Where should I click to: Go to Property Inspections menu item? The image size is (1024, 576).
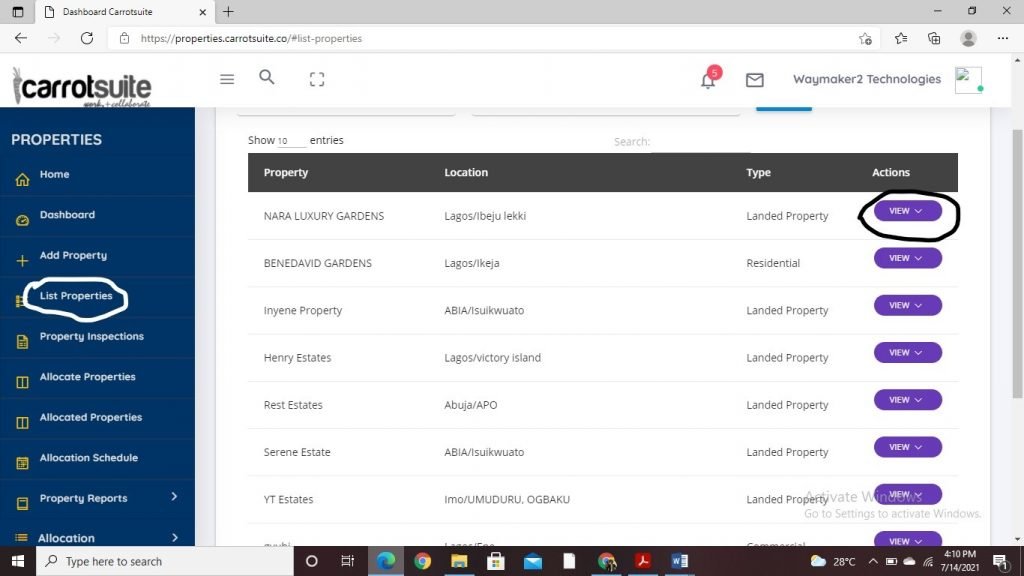pyautogui.click(x=91, y=337)
